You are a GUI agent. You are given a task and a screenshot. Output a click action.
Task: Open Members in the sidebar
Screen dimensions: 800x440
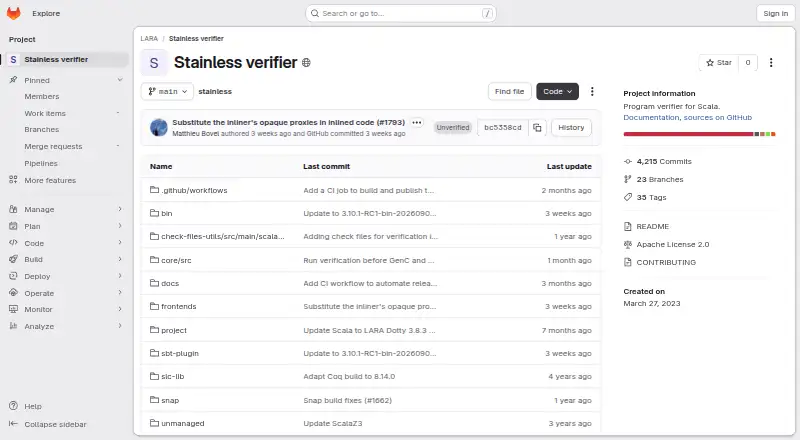tap(42, 96)
